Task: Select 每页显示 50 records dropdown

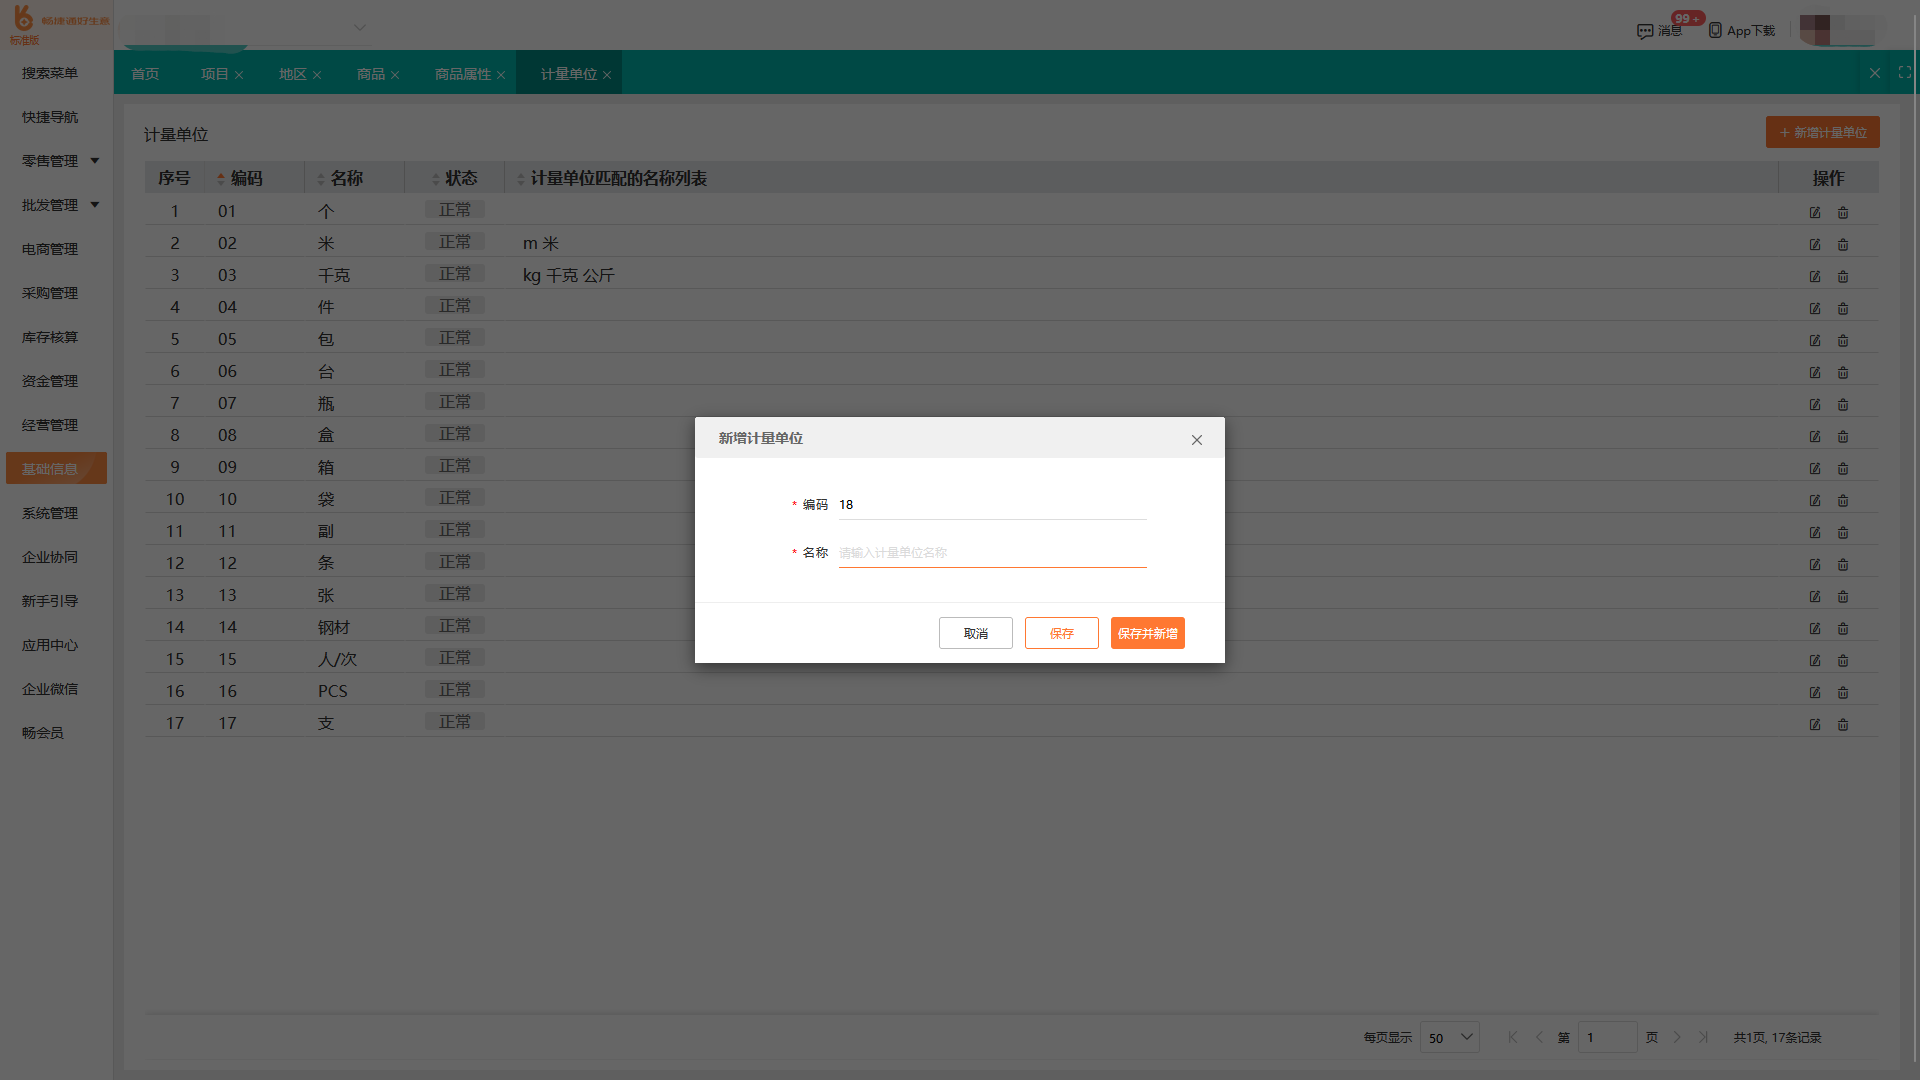Action: (x=1449, y=1038)
